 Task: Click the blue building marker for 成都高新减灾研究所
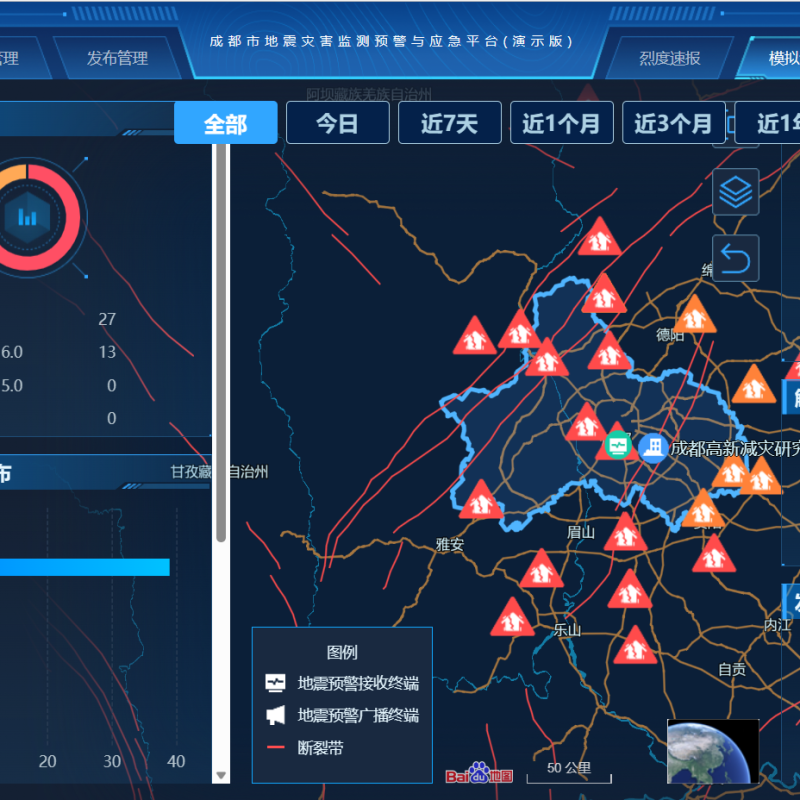[653, 447]
